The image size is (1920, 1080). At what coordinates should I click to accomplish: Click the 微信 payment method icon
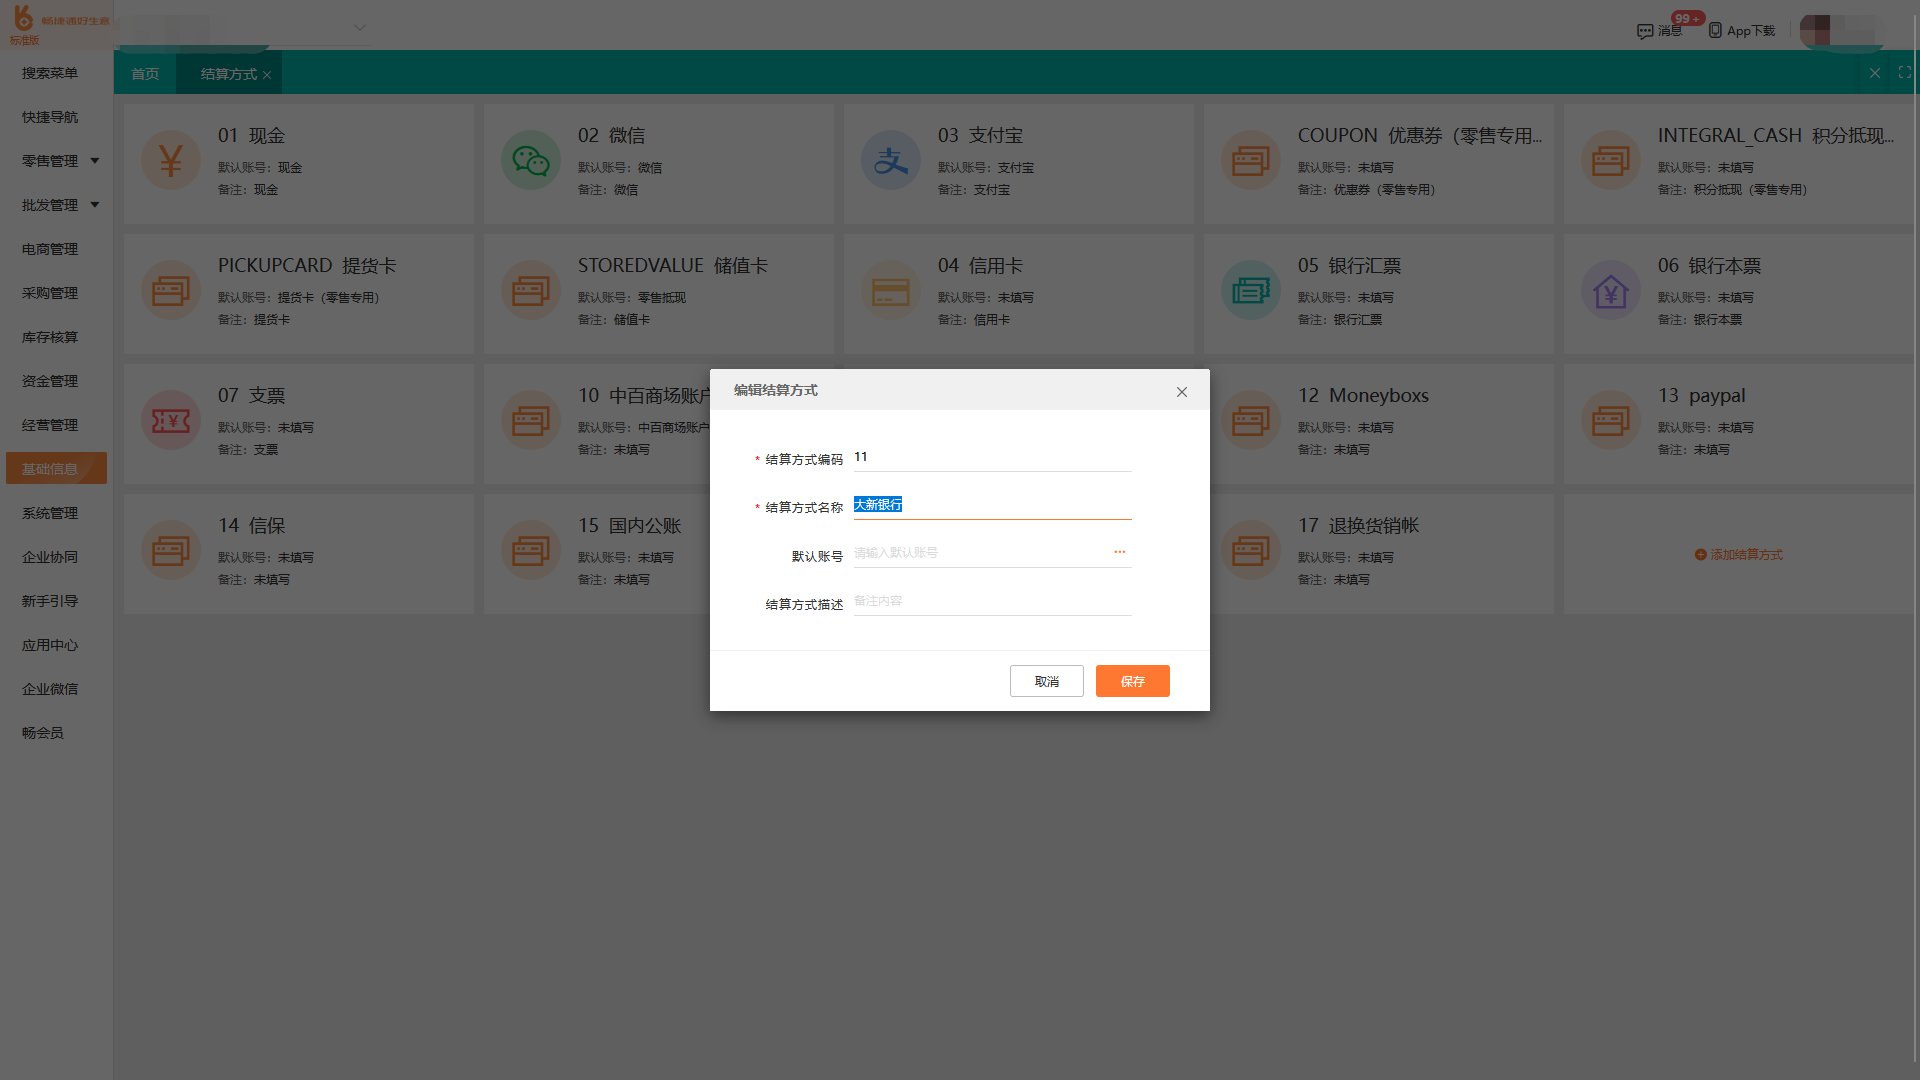point(527,158)
